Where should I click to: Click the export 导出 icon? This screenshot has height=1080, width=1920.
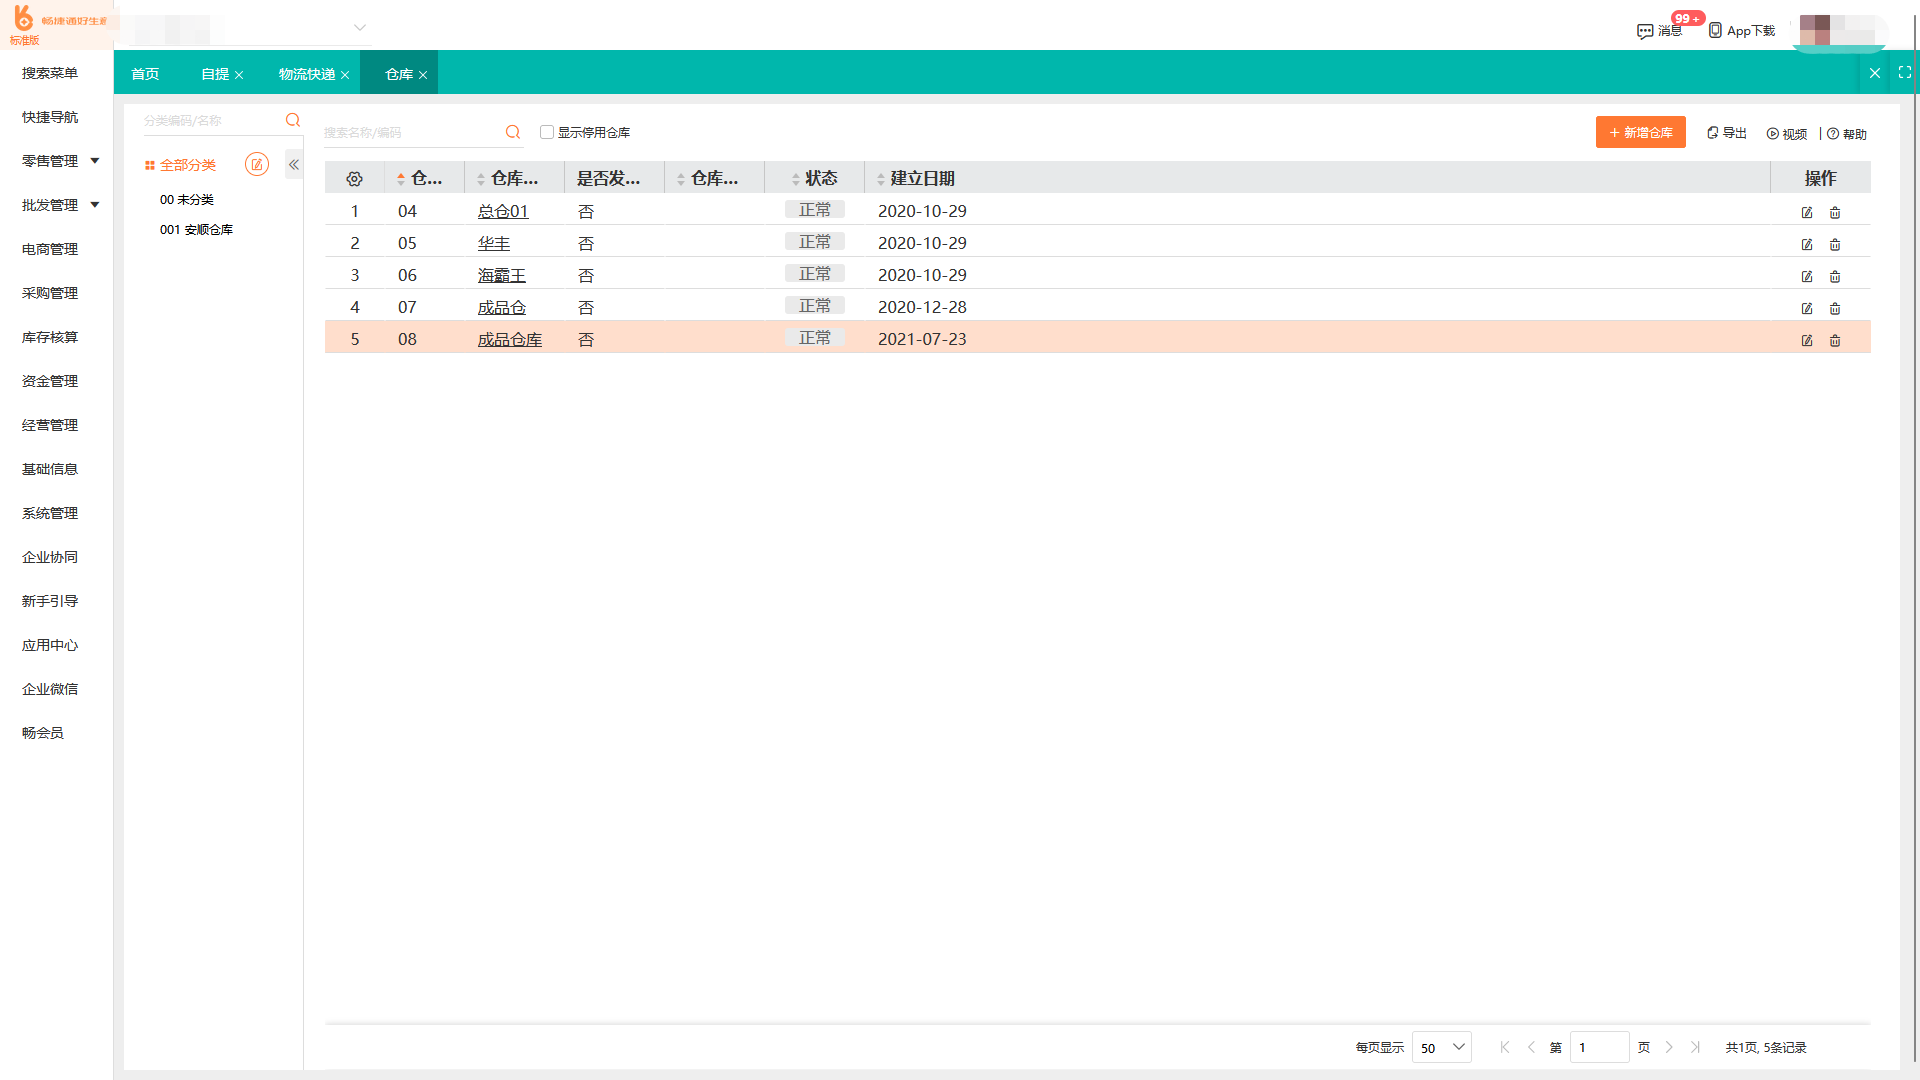[1726, 131]
